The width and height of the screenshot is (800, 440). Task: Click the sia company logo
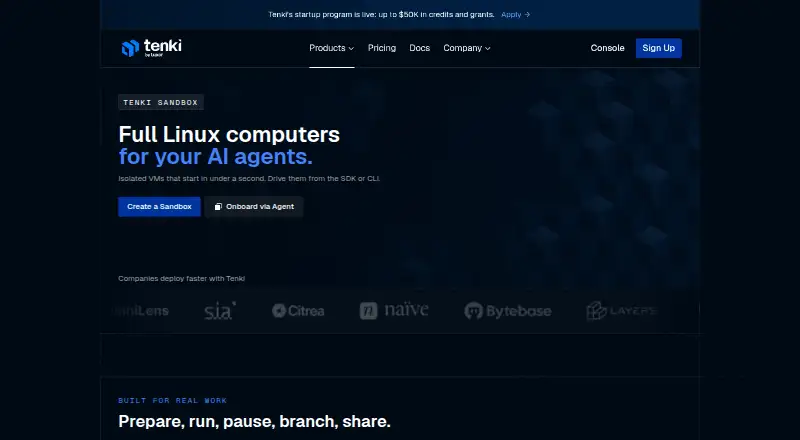(x=220, y=310)
